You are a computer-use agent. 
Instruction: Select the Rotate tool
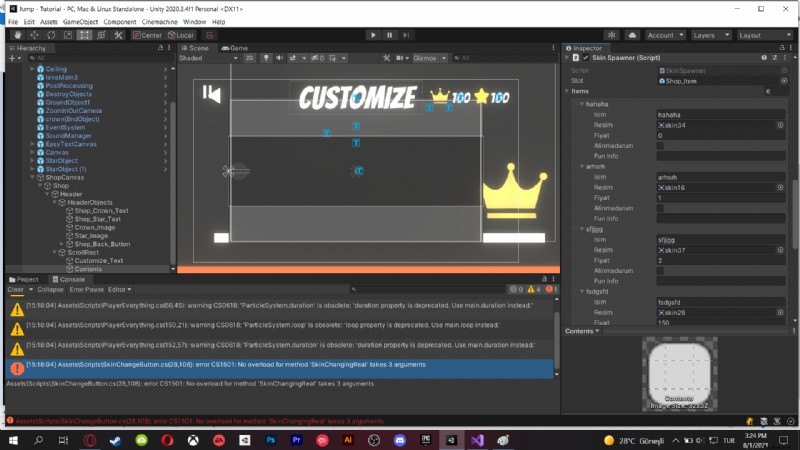tap(50, 35)
